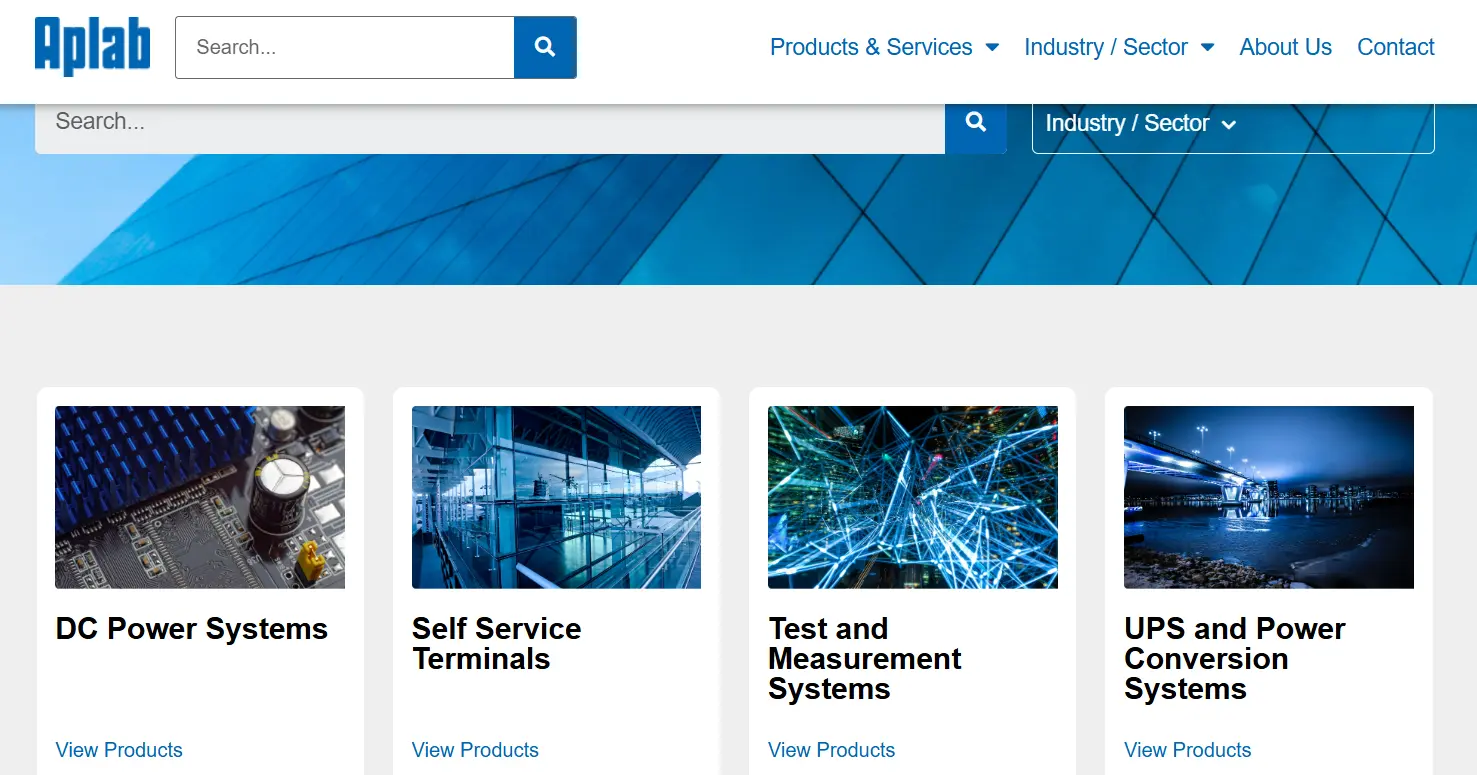Focus the header search input field
This screenshot has width=1477, height=775.
pos(345,47)
